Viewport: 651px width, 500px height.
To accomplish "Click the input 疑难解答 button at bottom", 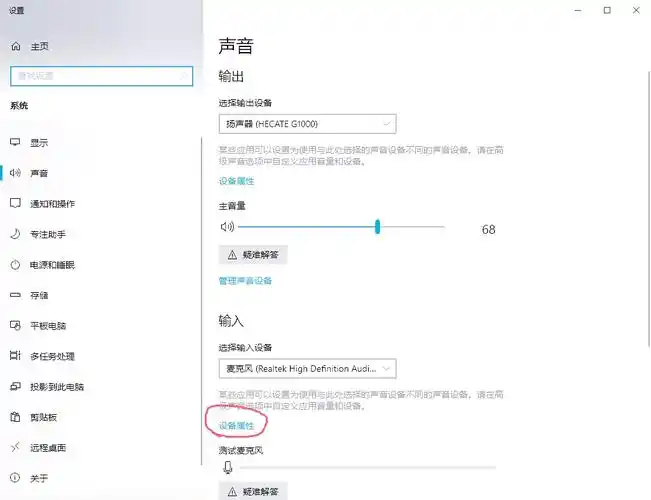I will pos(253,491).
